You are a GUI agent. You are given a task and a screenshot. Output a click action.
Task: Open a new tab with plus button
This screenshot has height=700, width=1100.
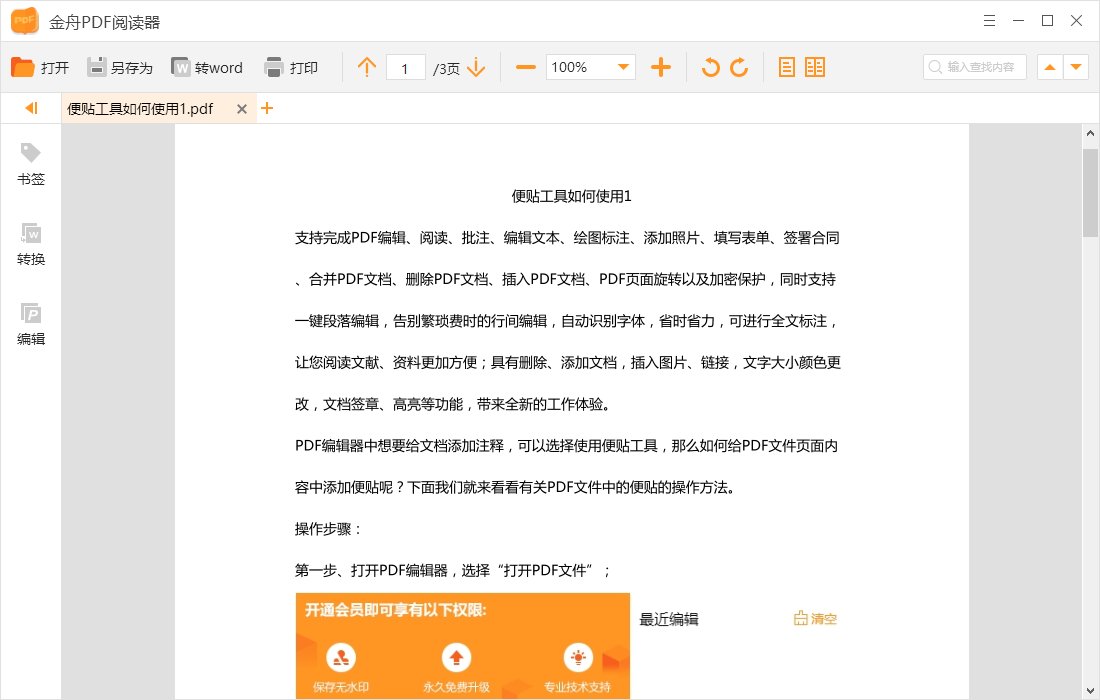point(267,108)
